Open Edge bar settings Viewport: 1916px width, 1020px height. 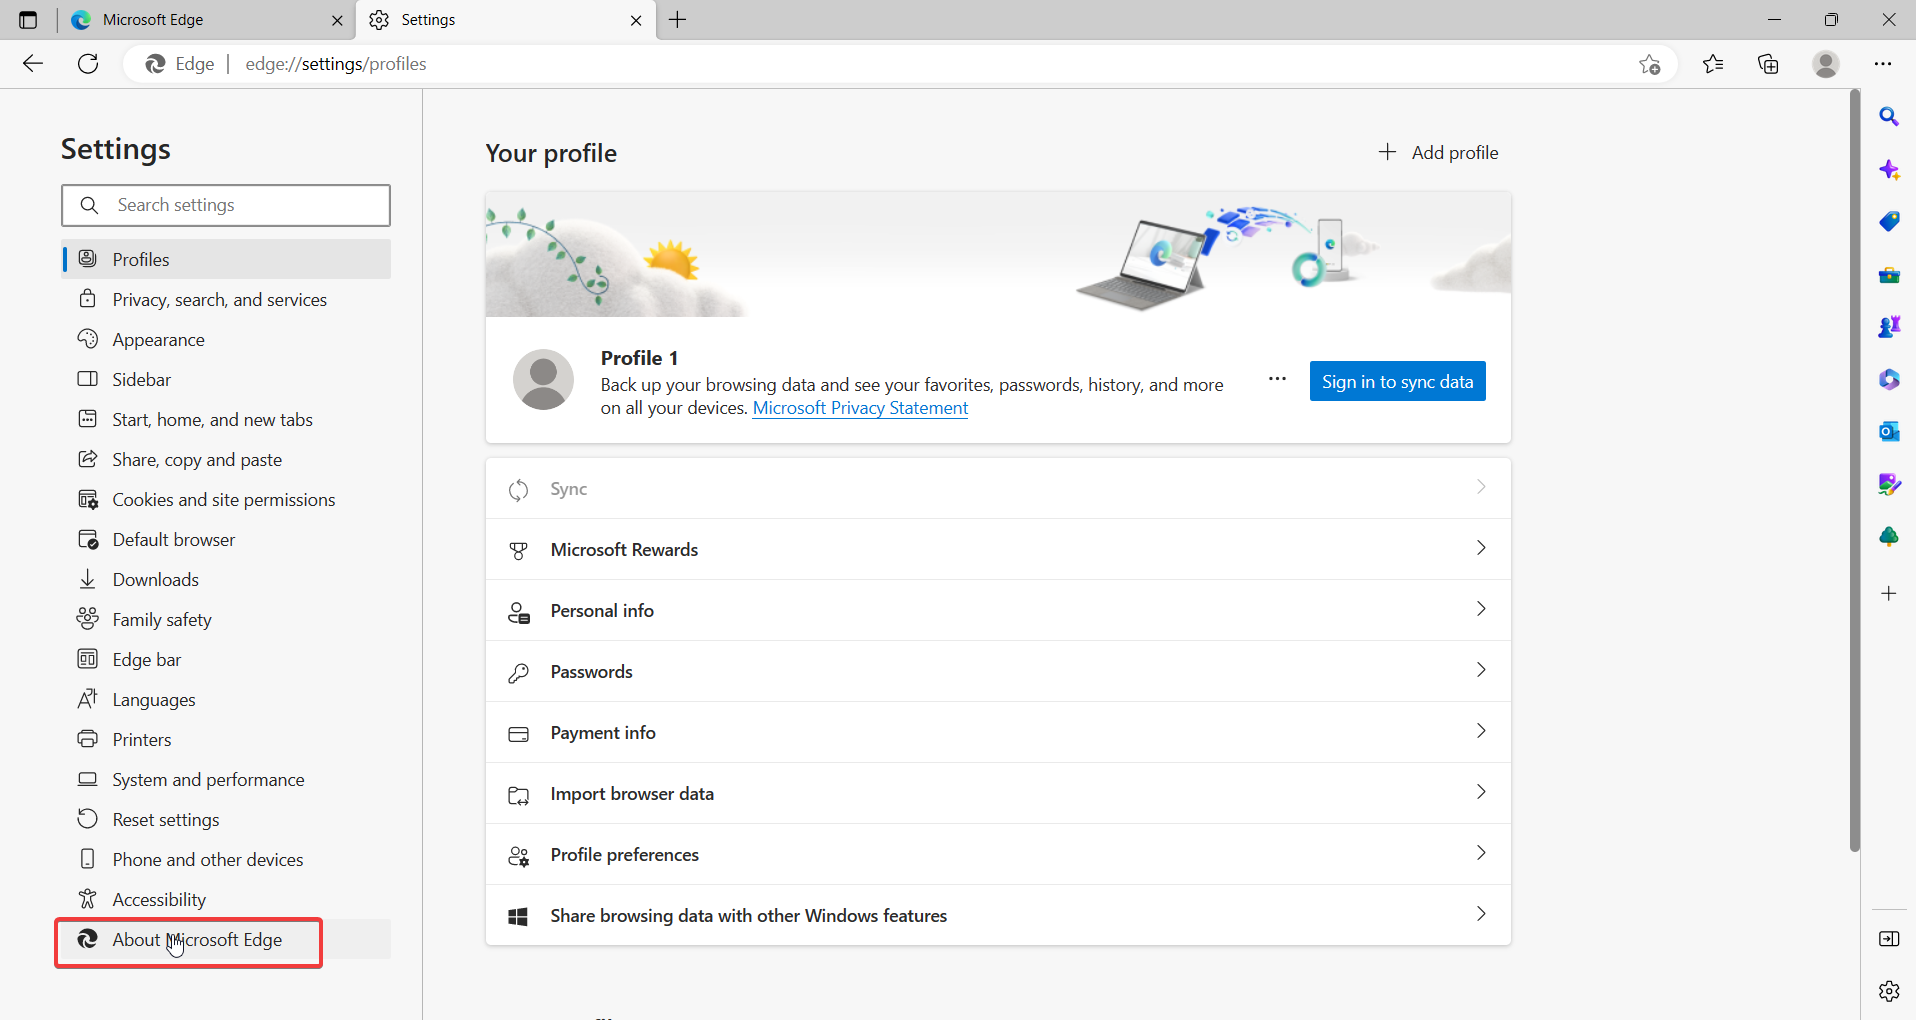click(226, 659)
